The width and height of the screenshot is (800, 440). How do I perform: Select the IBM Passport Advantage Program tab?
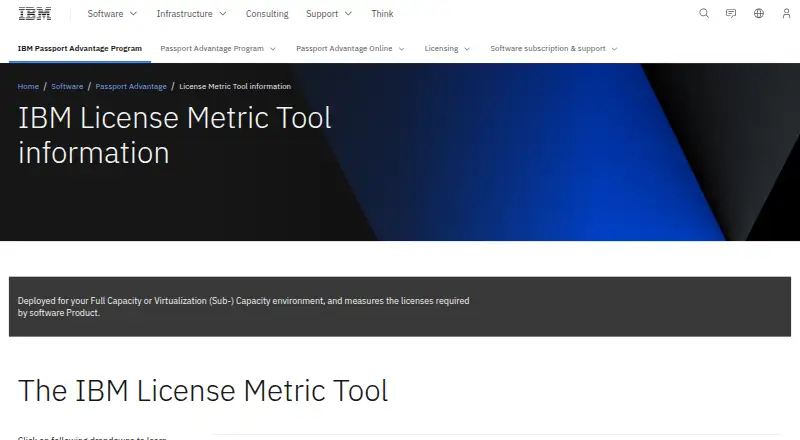(x=80, y=48)
